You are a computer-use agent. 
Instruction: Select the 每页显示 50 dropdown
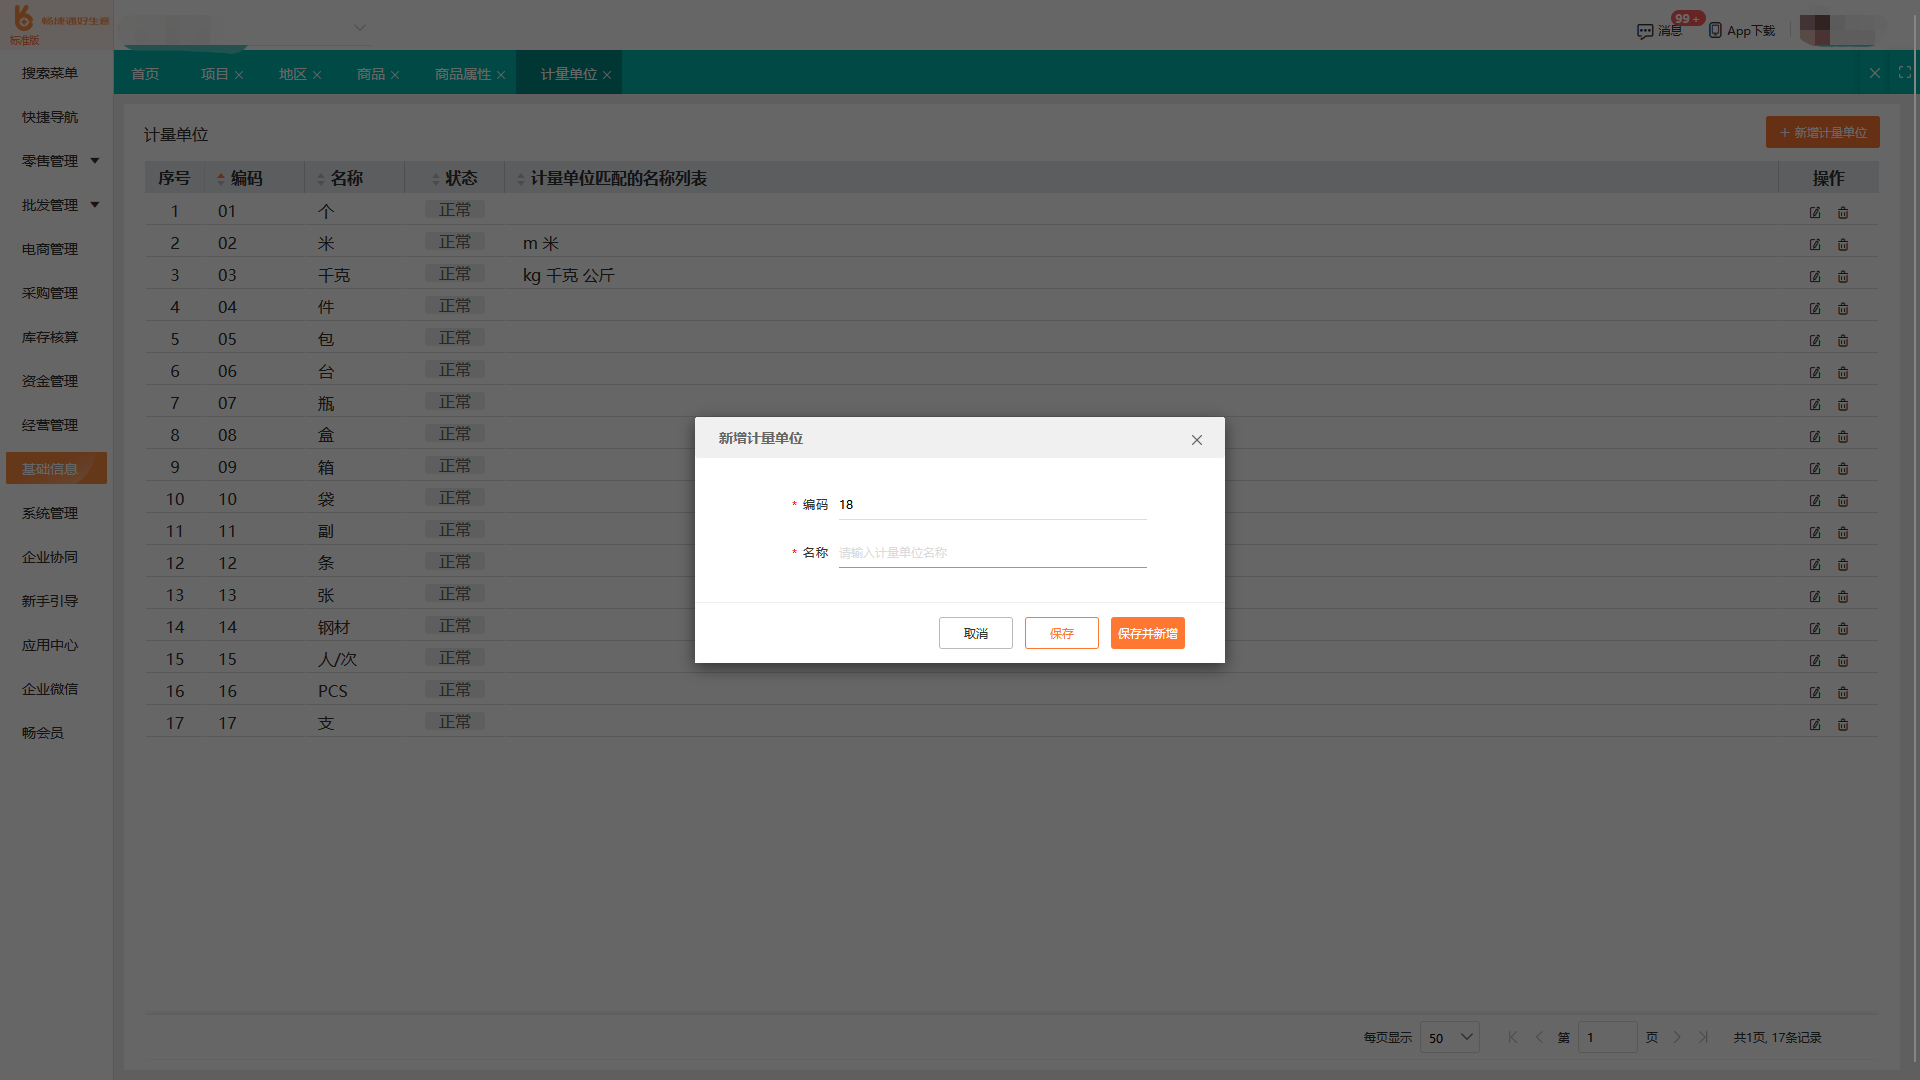[1449, 1038]
